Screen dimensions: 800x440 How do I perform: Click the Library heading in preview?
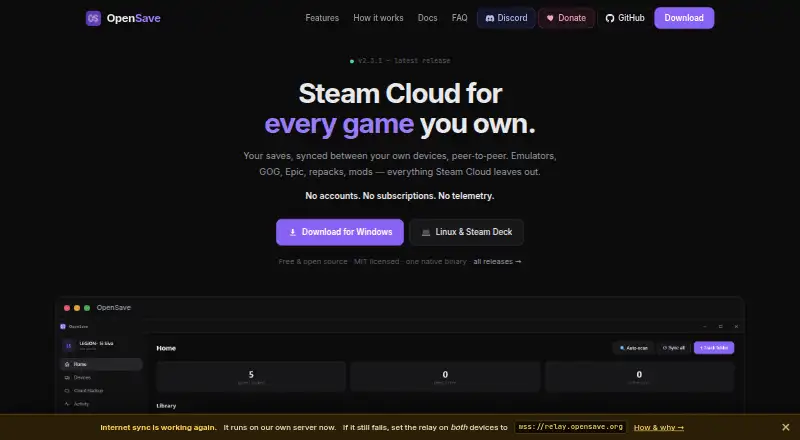point(166,406)
